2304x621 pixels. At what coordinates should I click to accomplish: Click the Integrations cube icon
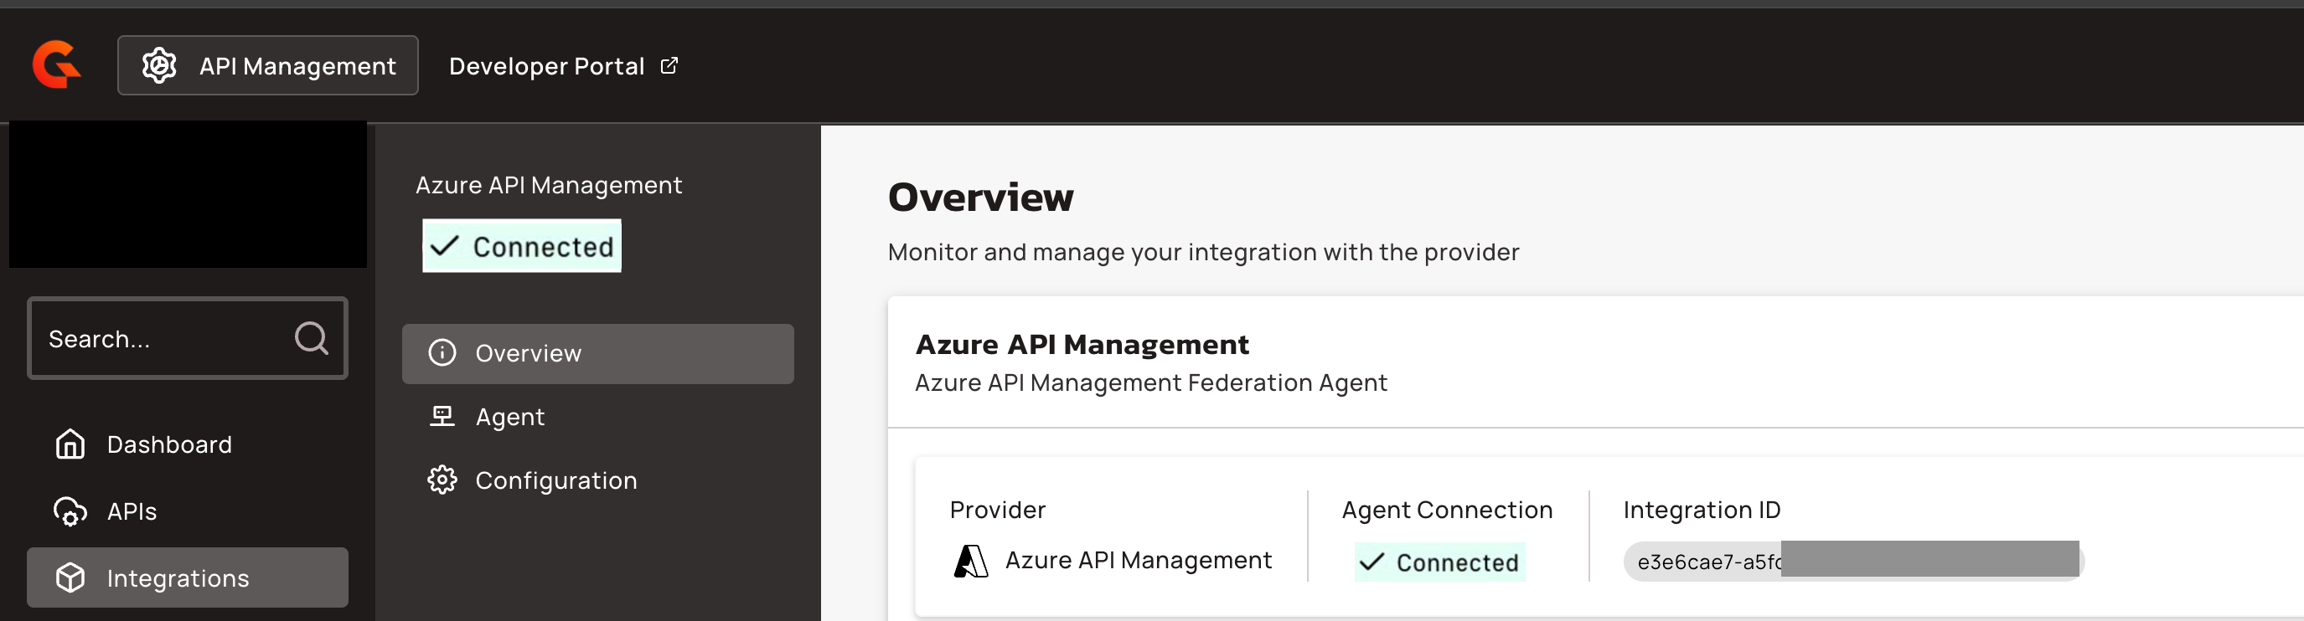[x=70, y=578]
